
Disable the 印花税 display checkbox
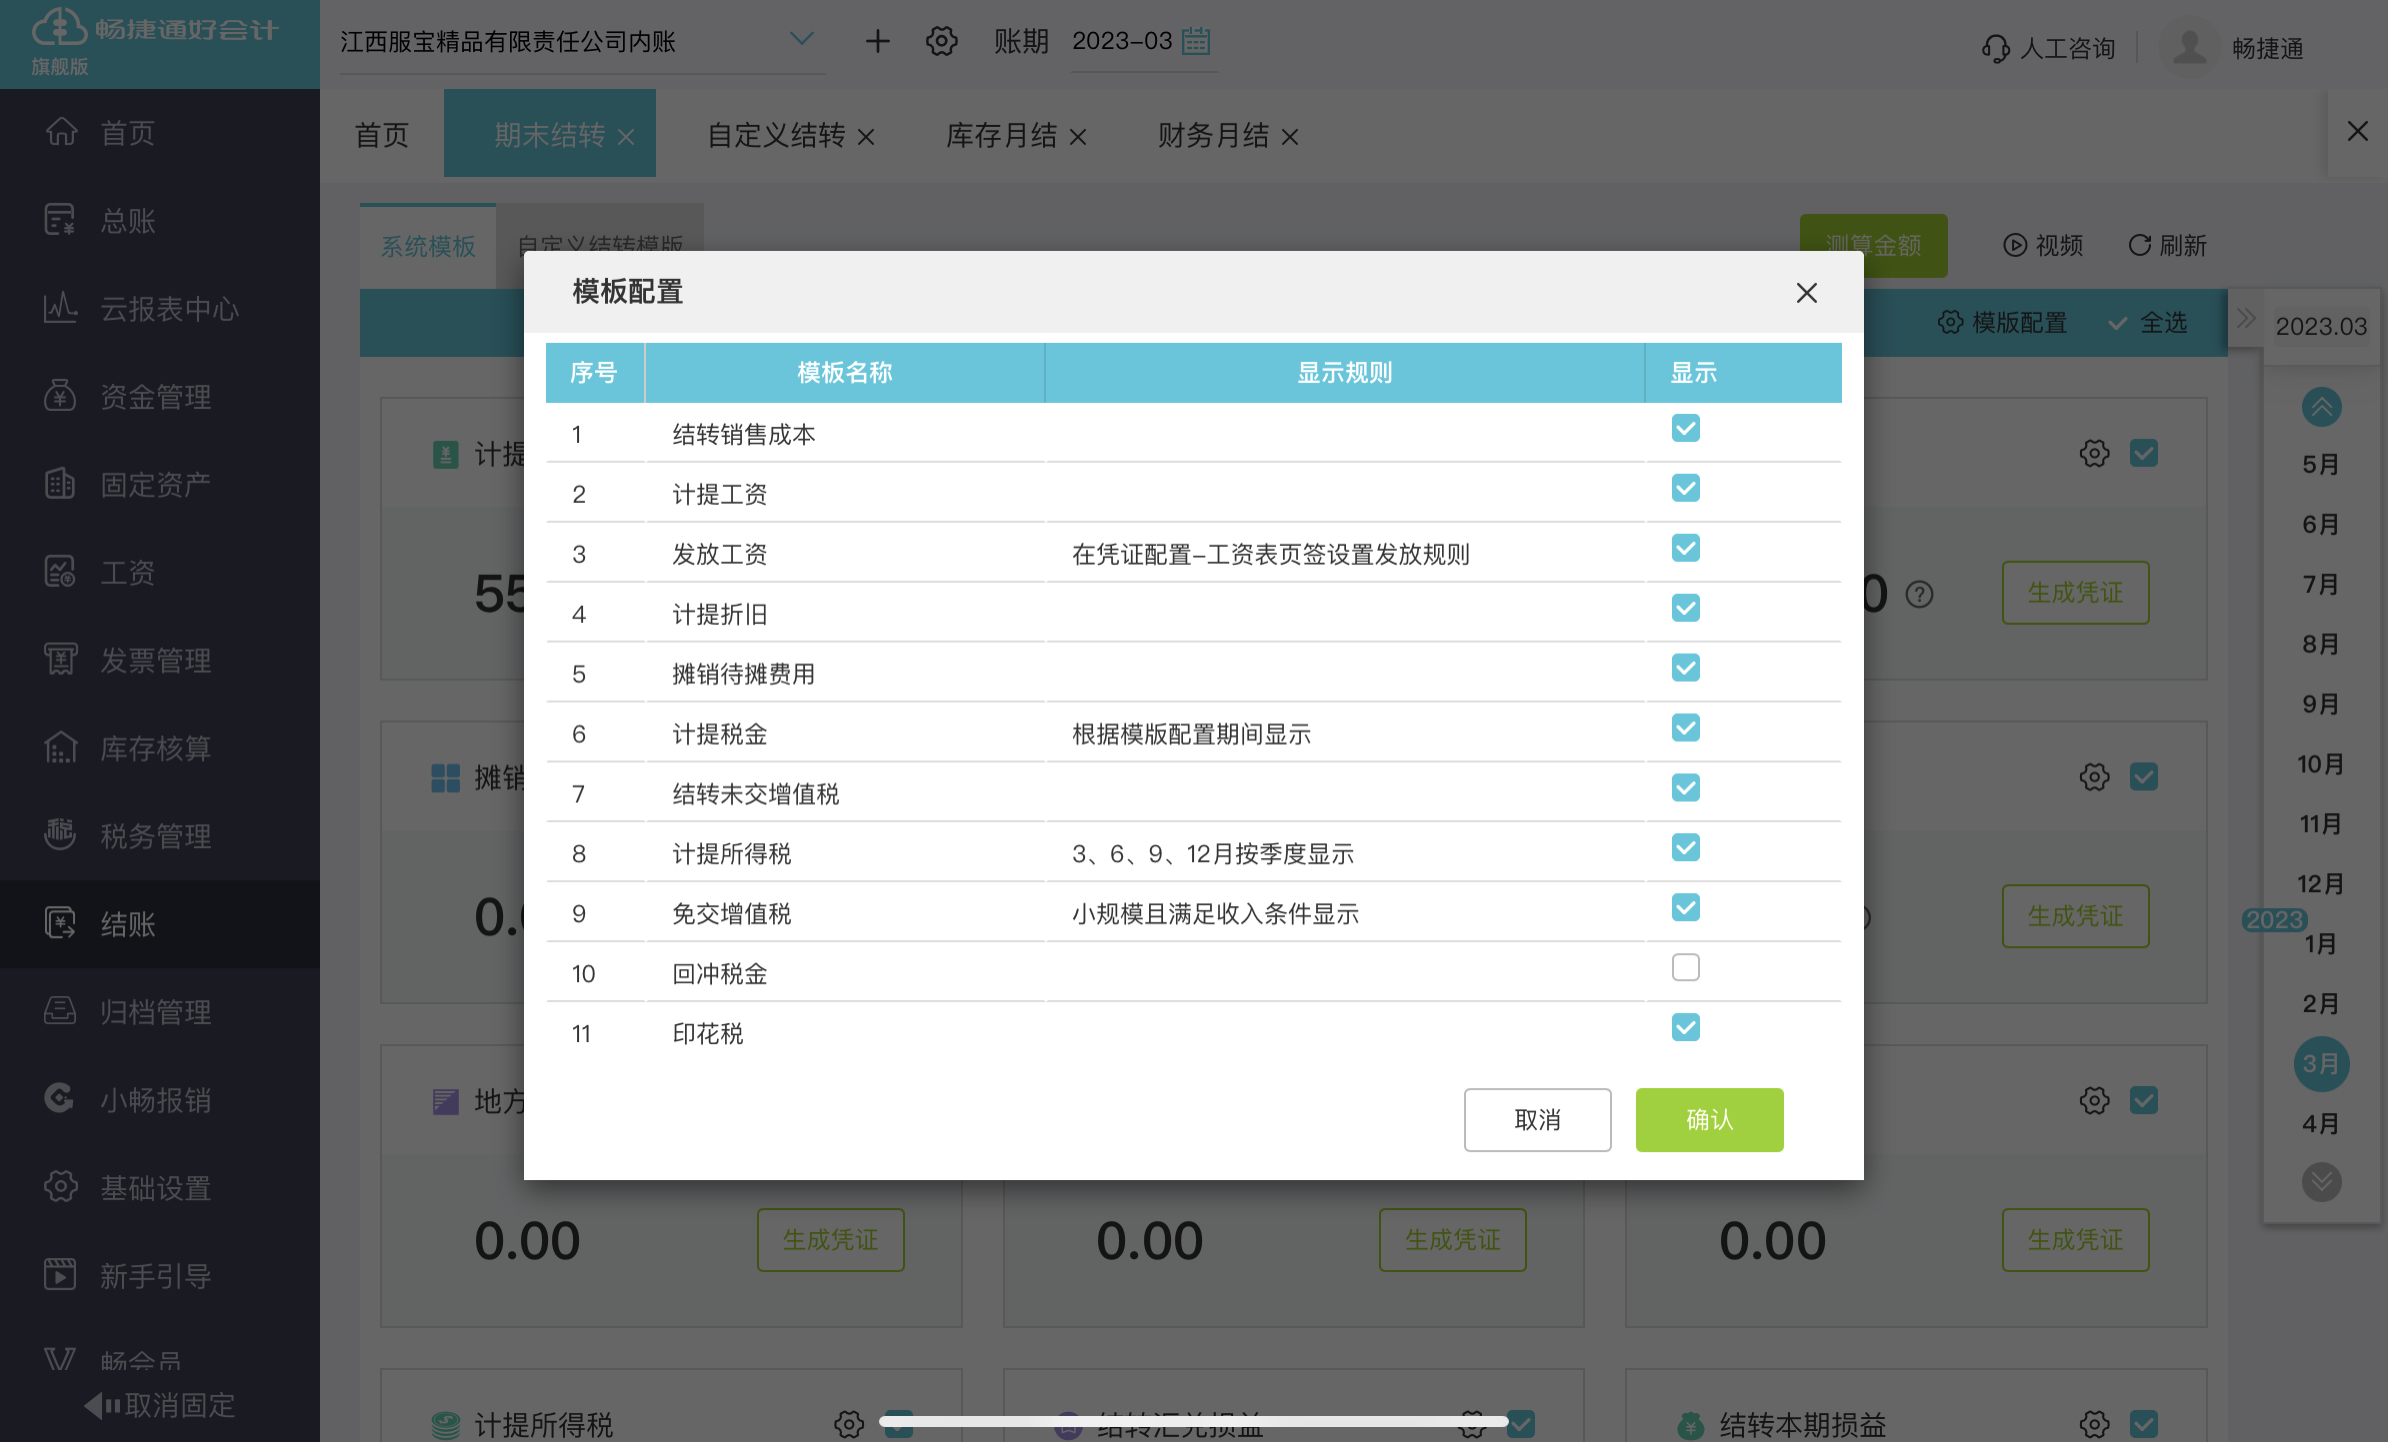(x=1687, y=1027)
